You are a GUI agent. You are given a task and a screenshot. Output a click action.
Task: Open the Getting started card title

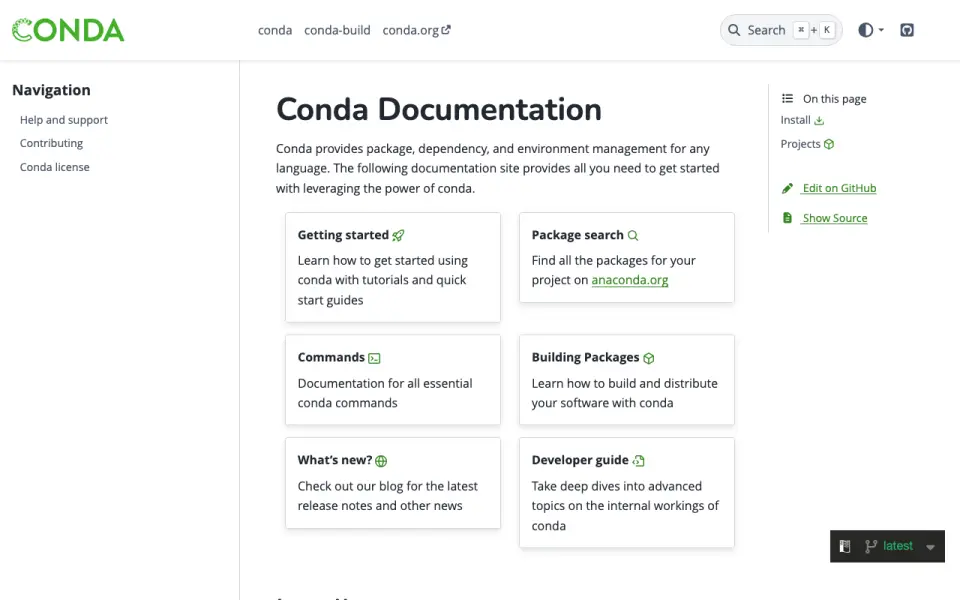click(343, 235)
